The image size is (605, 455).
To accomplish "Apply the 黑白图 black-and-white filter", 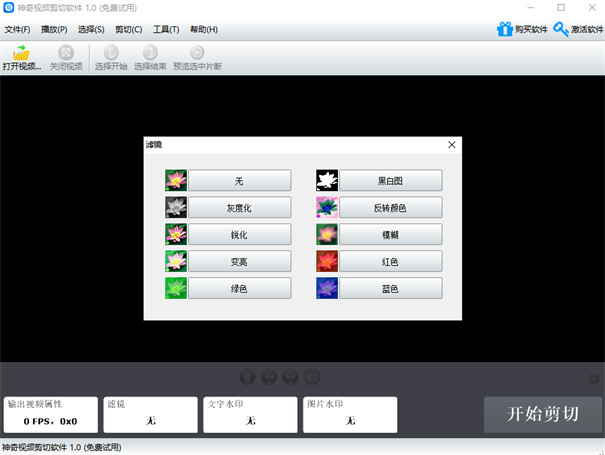I will pyautogui.click(x=390, y=181).
